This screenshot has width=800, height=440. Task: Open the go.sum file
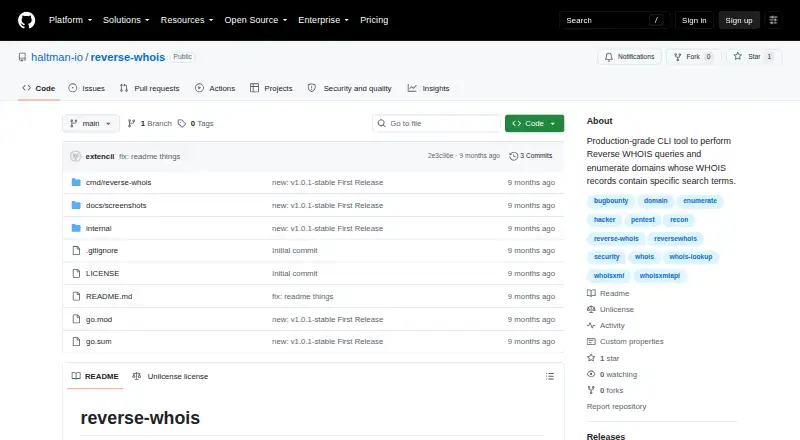[98, 341]
